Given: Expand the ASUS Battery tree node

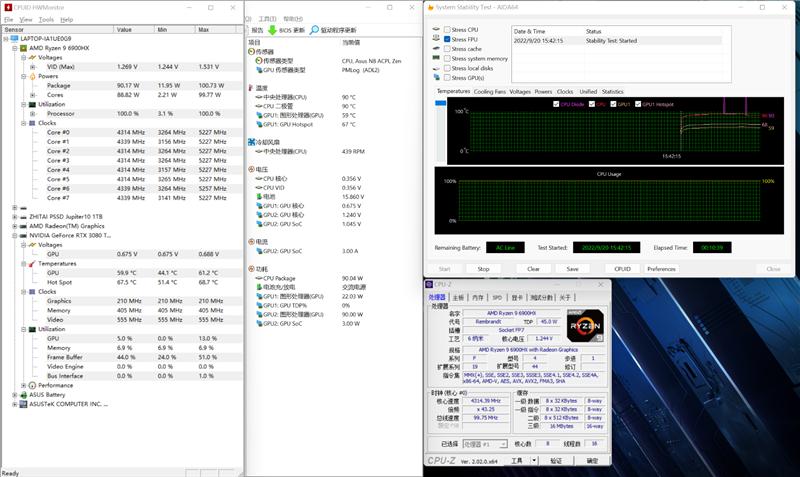Looking at the screenshot, I should [13, 394].
